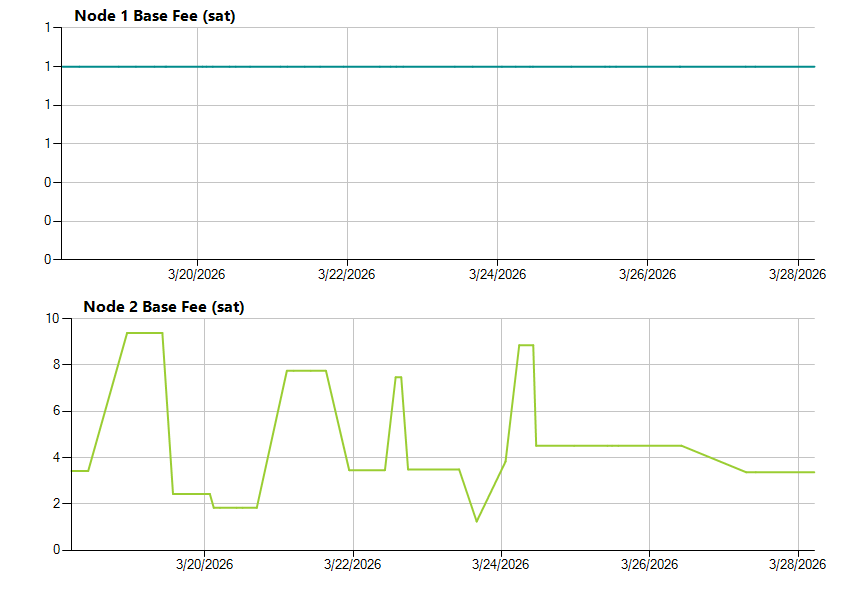This screenshot has width=860, height=600.
Task: Click 3/28/2026 date label on Node 2 axis
Action: click(797, 565)
